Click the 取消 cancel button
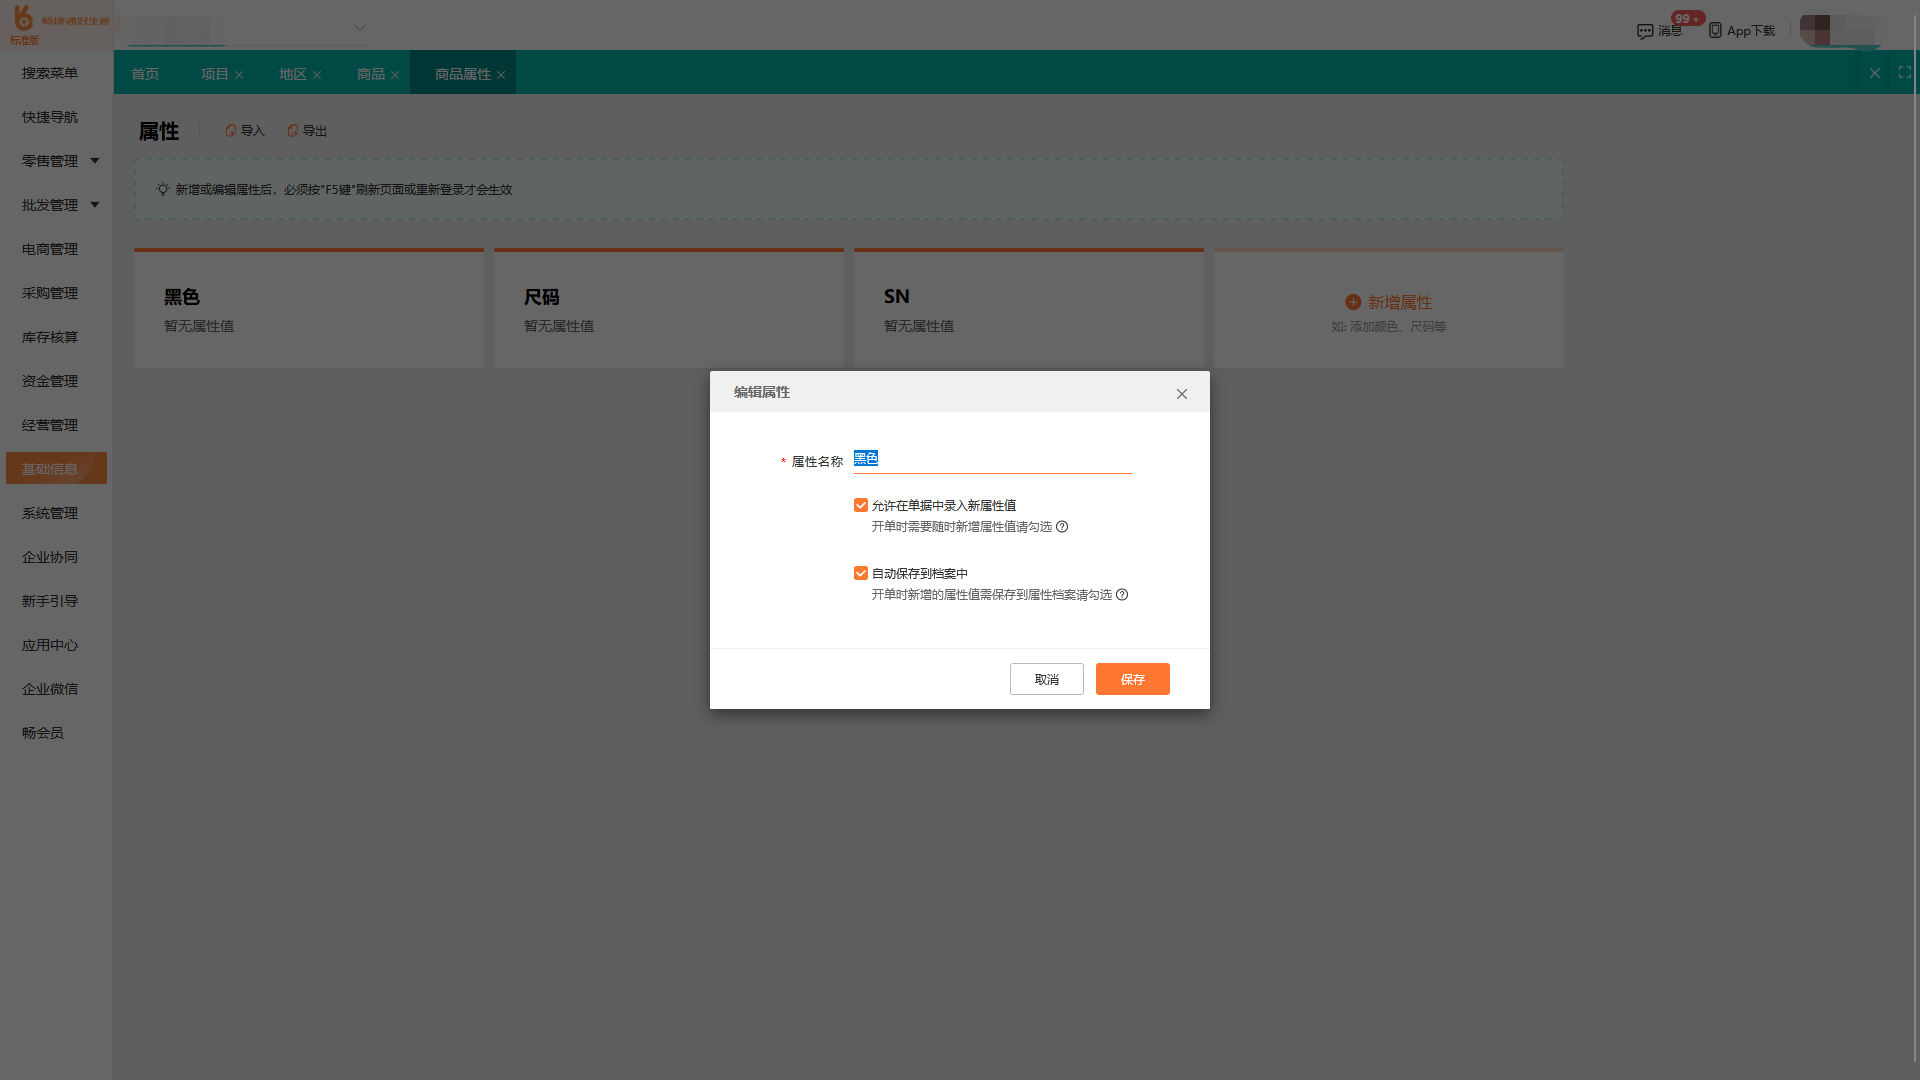 pos(1047,679)
